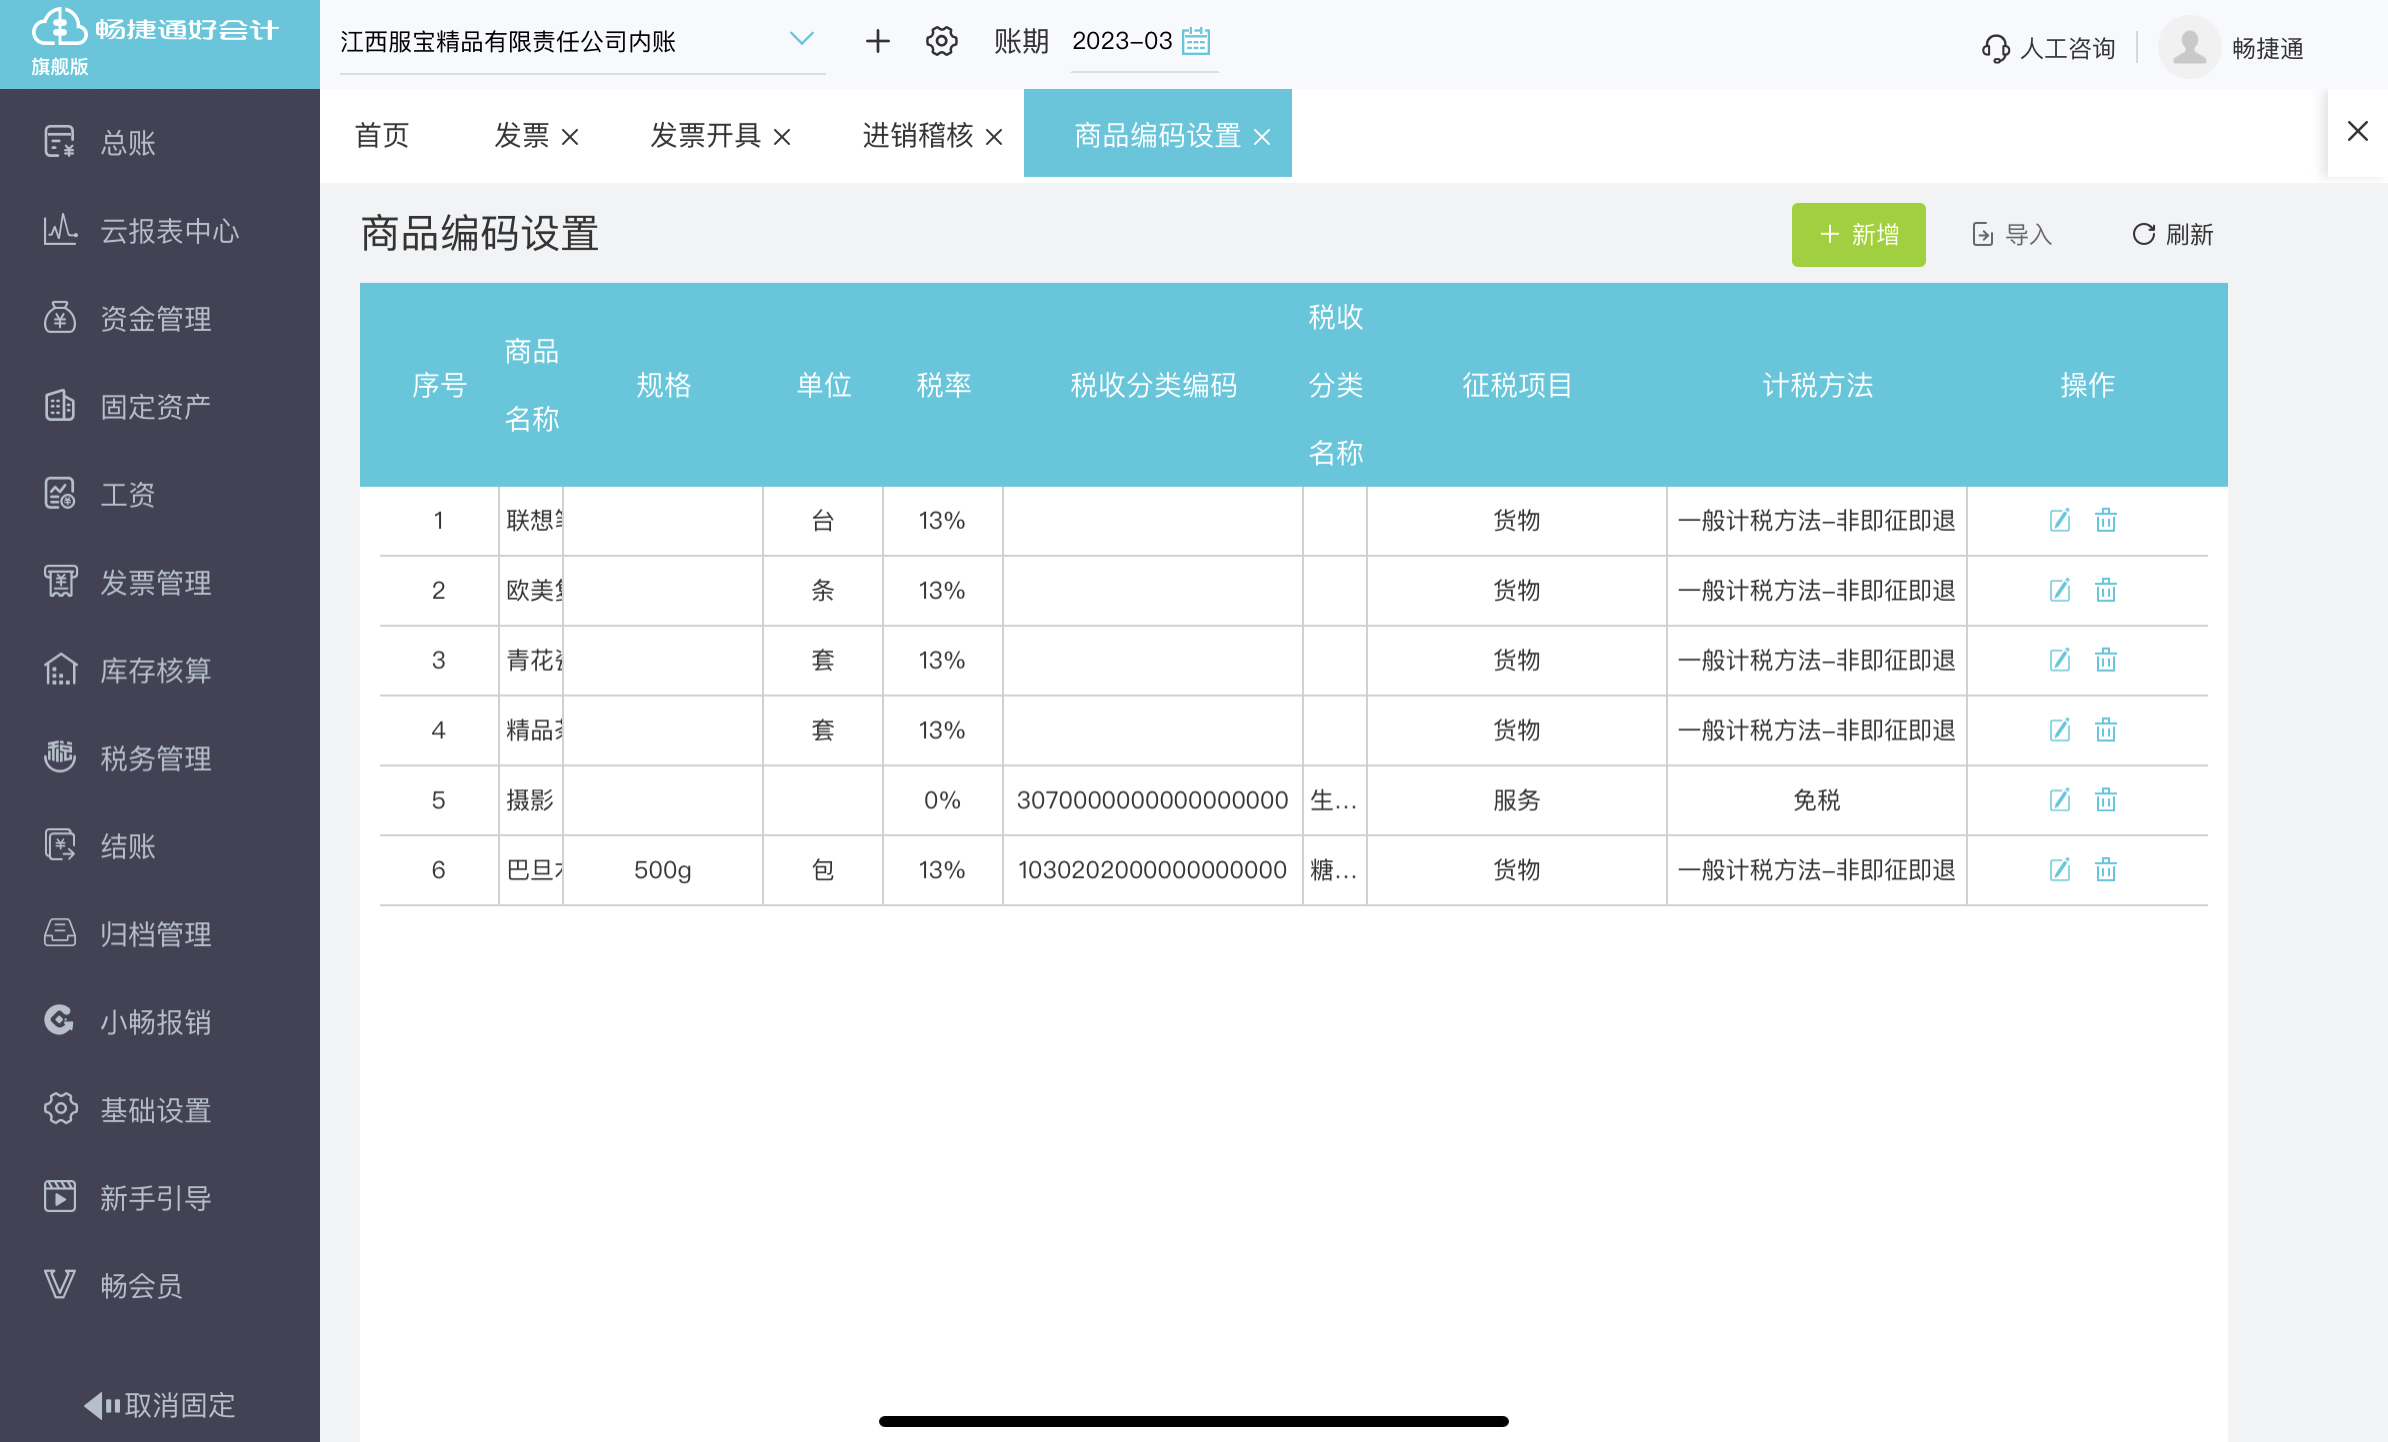The image size is (2388, 1442).
Task: Click the 新增 button to add item
Action: coord(1859,232)
